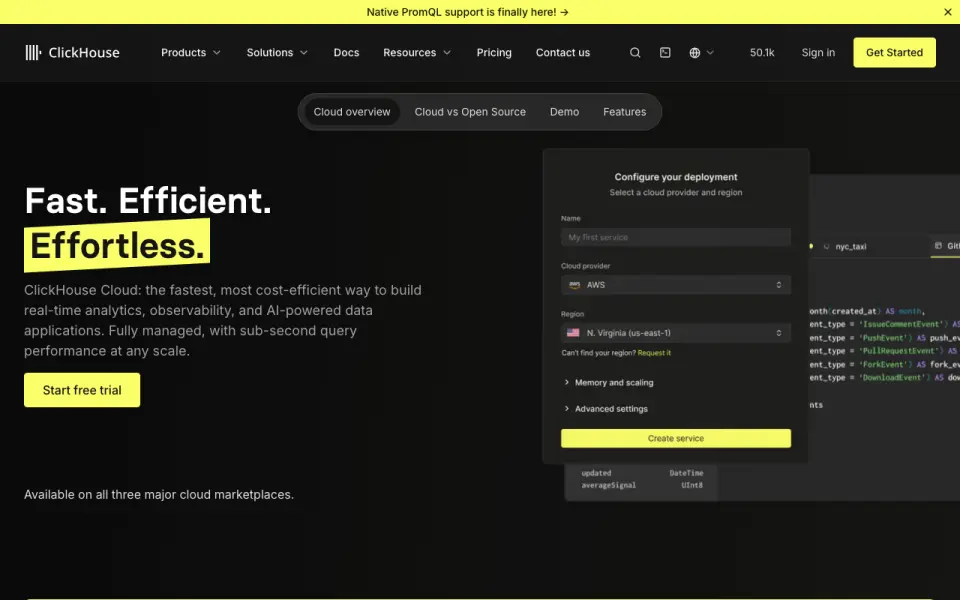Go to Docs

tap(346, 53)
